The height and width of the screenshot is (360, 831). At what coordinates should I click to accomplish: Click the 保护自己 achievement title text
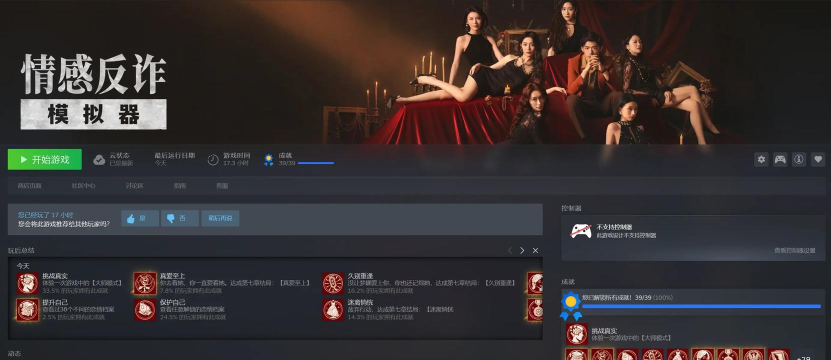click(x=172, y=302)
